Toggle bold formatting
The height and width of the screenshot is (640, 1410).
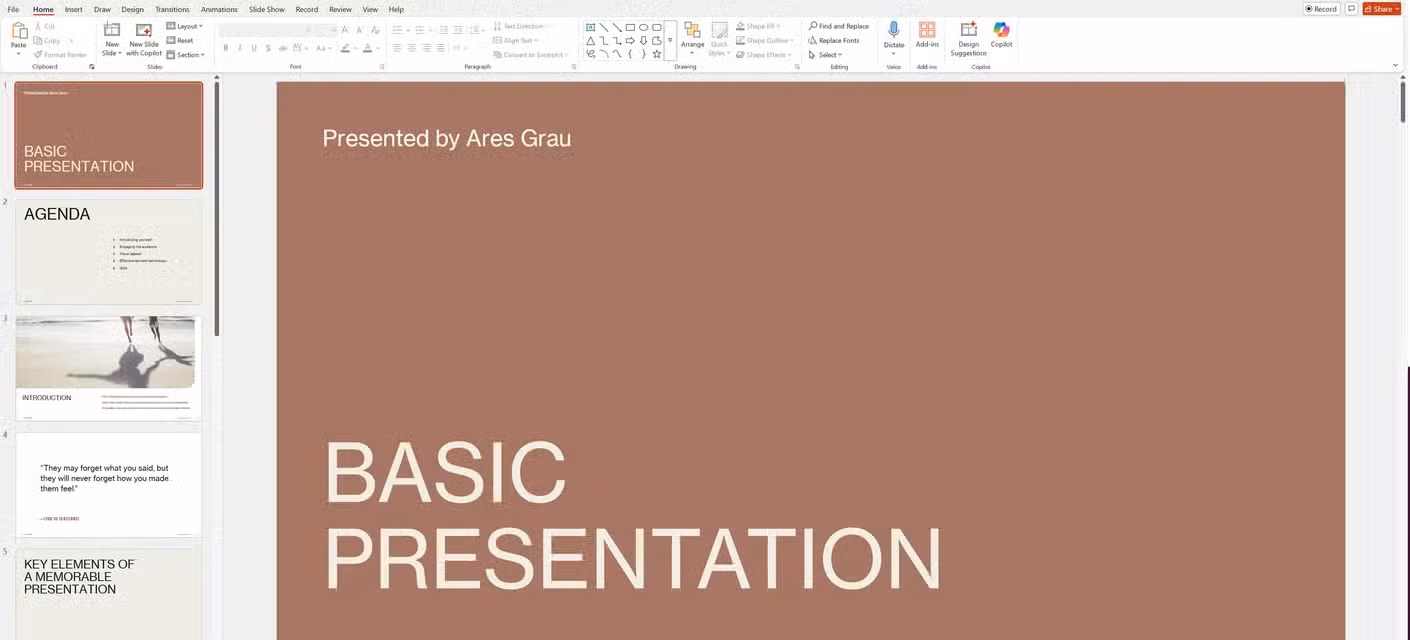pos(225,48)
